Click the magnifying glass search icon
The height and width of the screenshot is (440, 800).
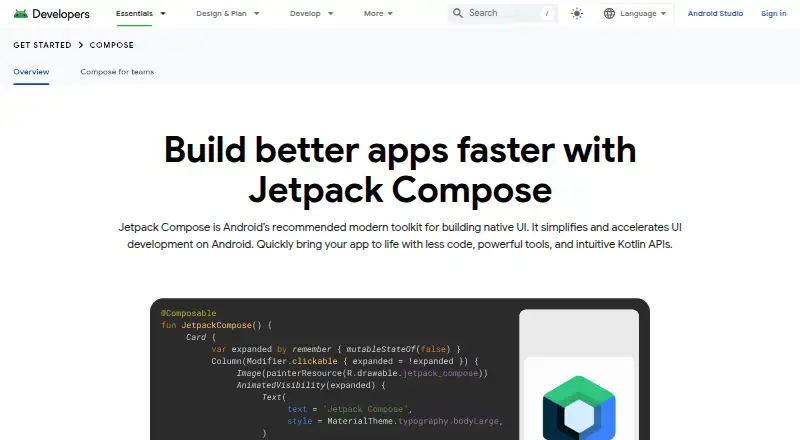[x=458, y=13]
